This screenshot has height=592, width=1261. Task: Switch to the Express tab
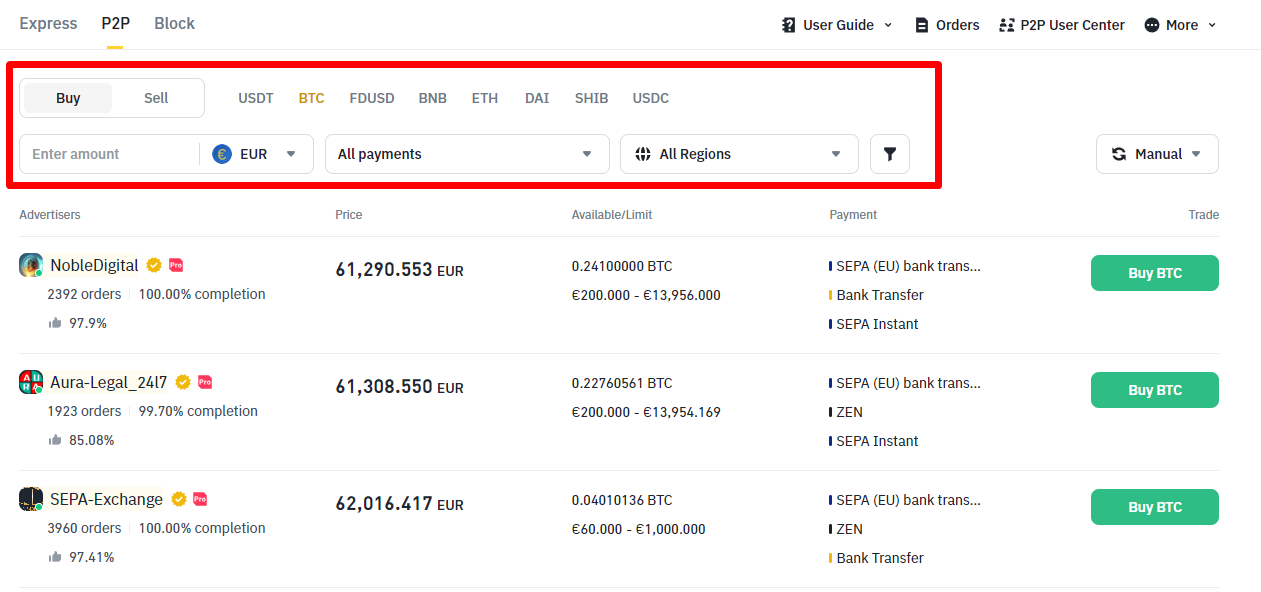click(48, 23)
